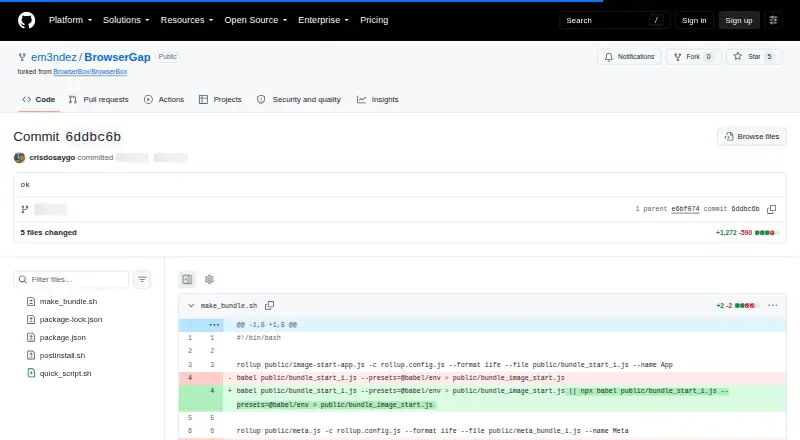Switch to Security and quality tab

(299, 100)
